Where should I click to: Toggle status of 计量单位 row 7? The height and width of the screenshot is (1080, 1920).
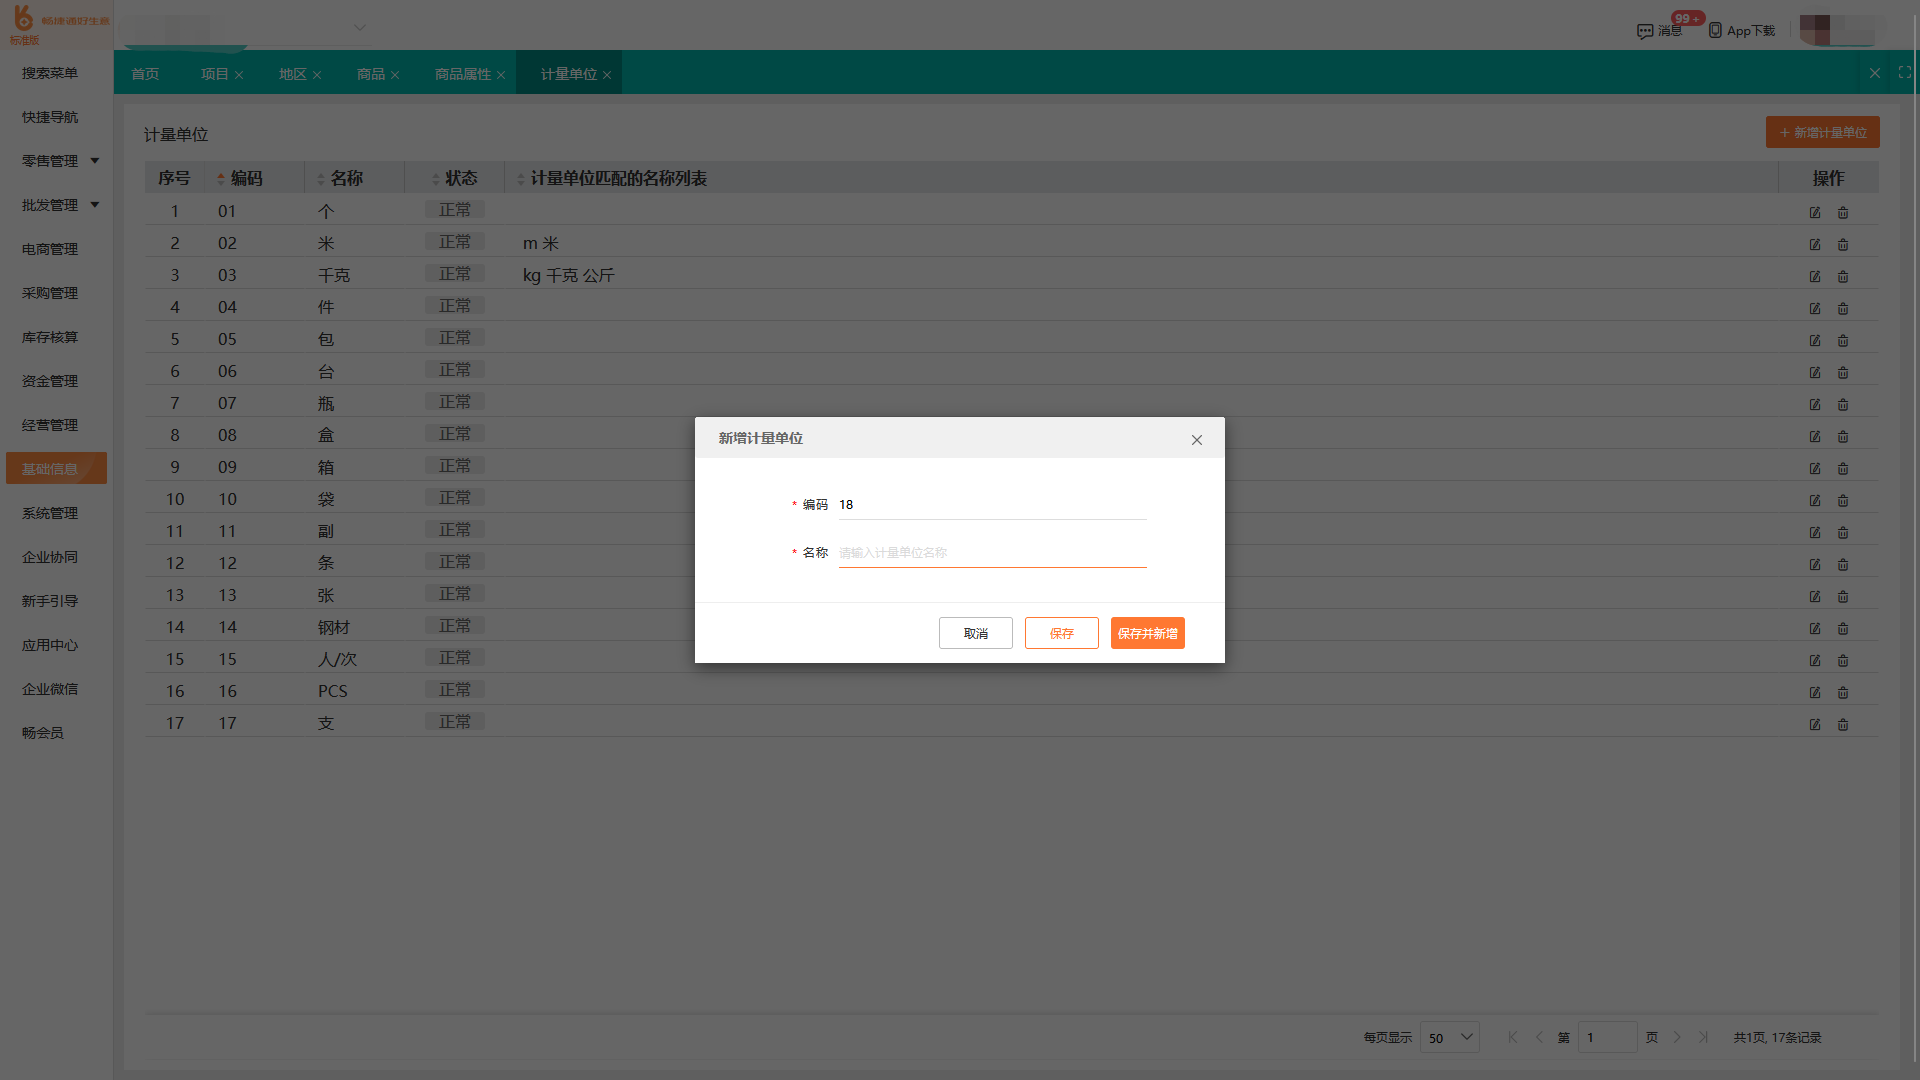pyautogui.click(x=458, y=401)
